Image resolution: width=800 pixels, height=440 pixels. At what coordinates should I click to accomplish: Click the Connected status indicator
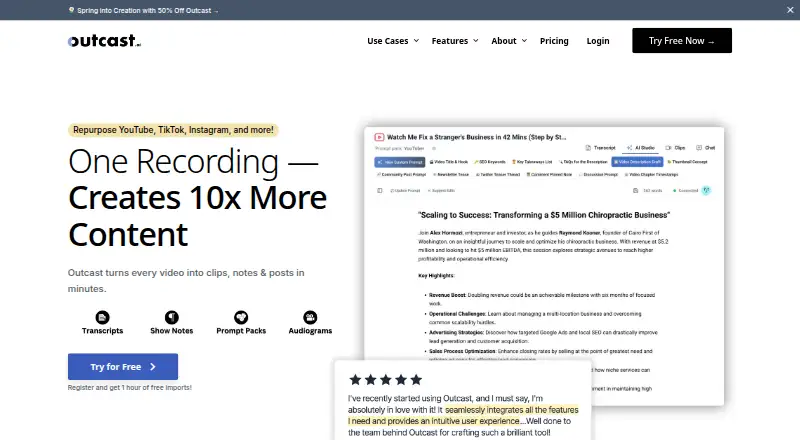[x=685, y=190]
